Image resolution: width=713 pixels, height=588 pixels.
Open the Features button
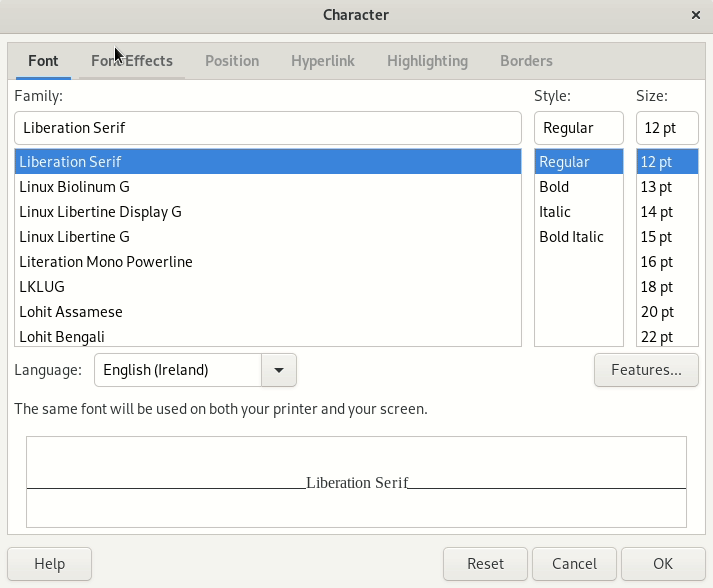click(x=646, y=370)
